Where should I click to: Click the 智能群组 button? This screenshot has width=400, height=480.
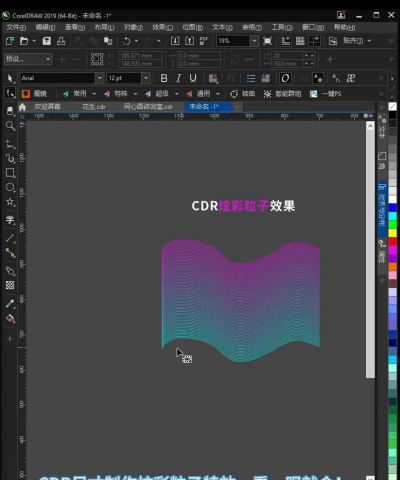point(282,94)
